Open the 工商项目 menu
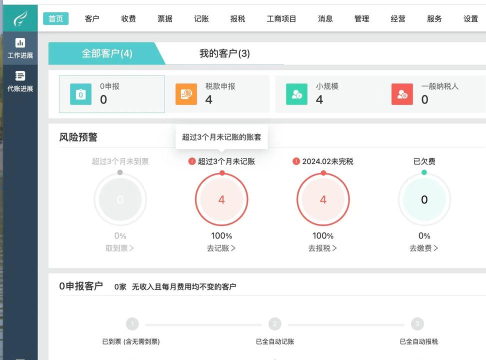 pyautogui.click(x=281, y=19)
